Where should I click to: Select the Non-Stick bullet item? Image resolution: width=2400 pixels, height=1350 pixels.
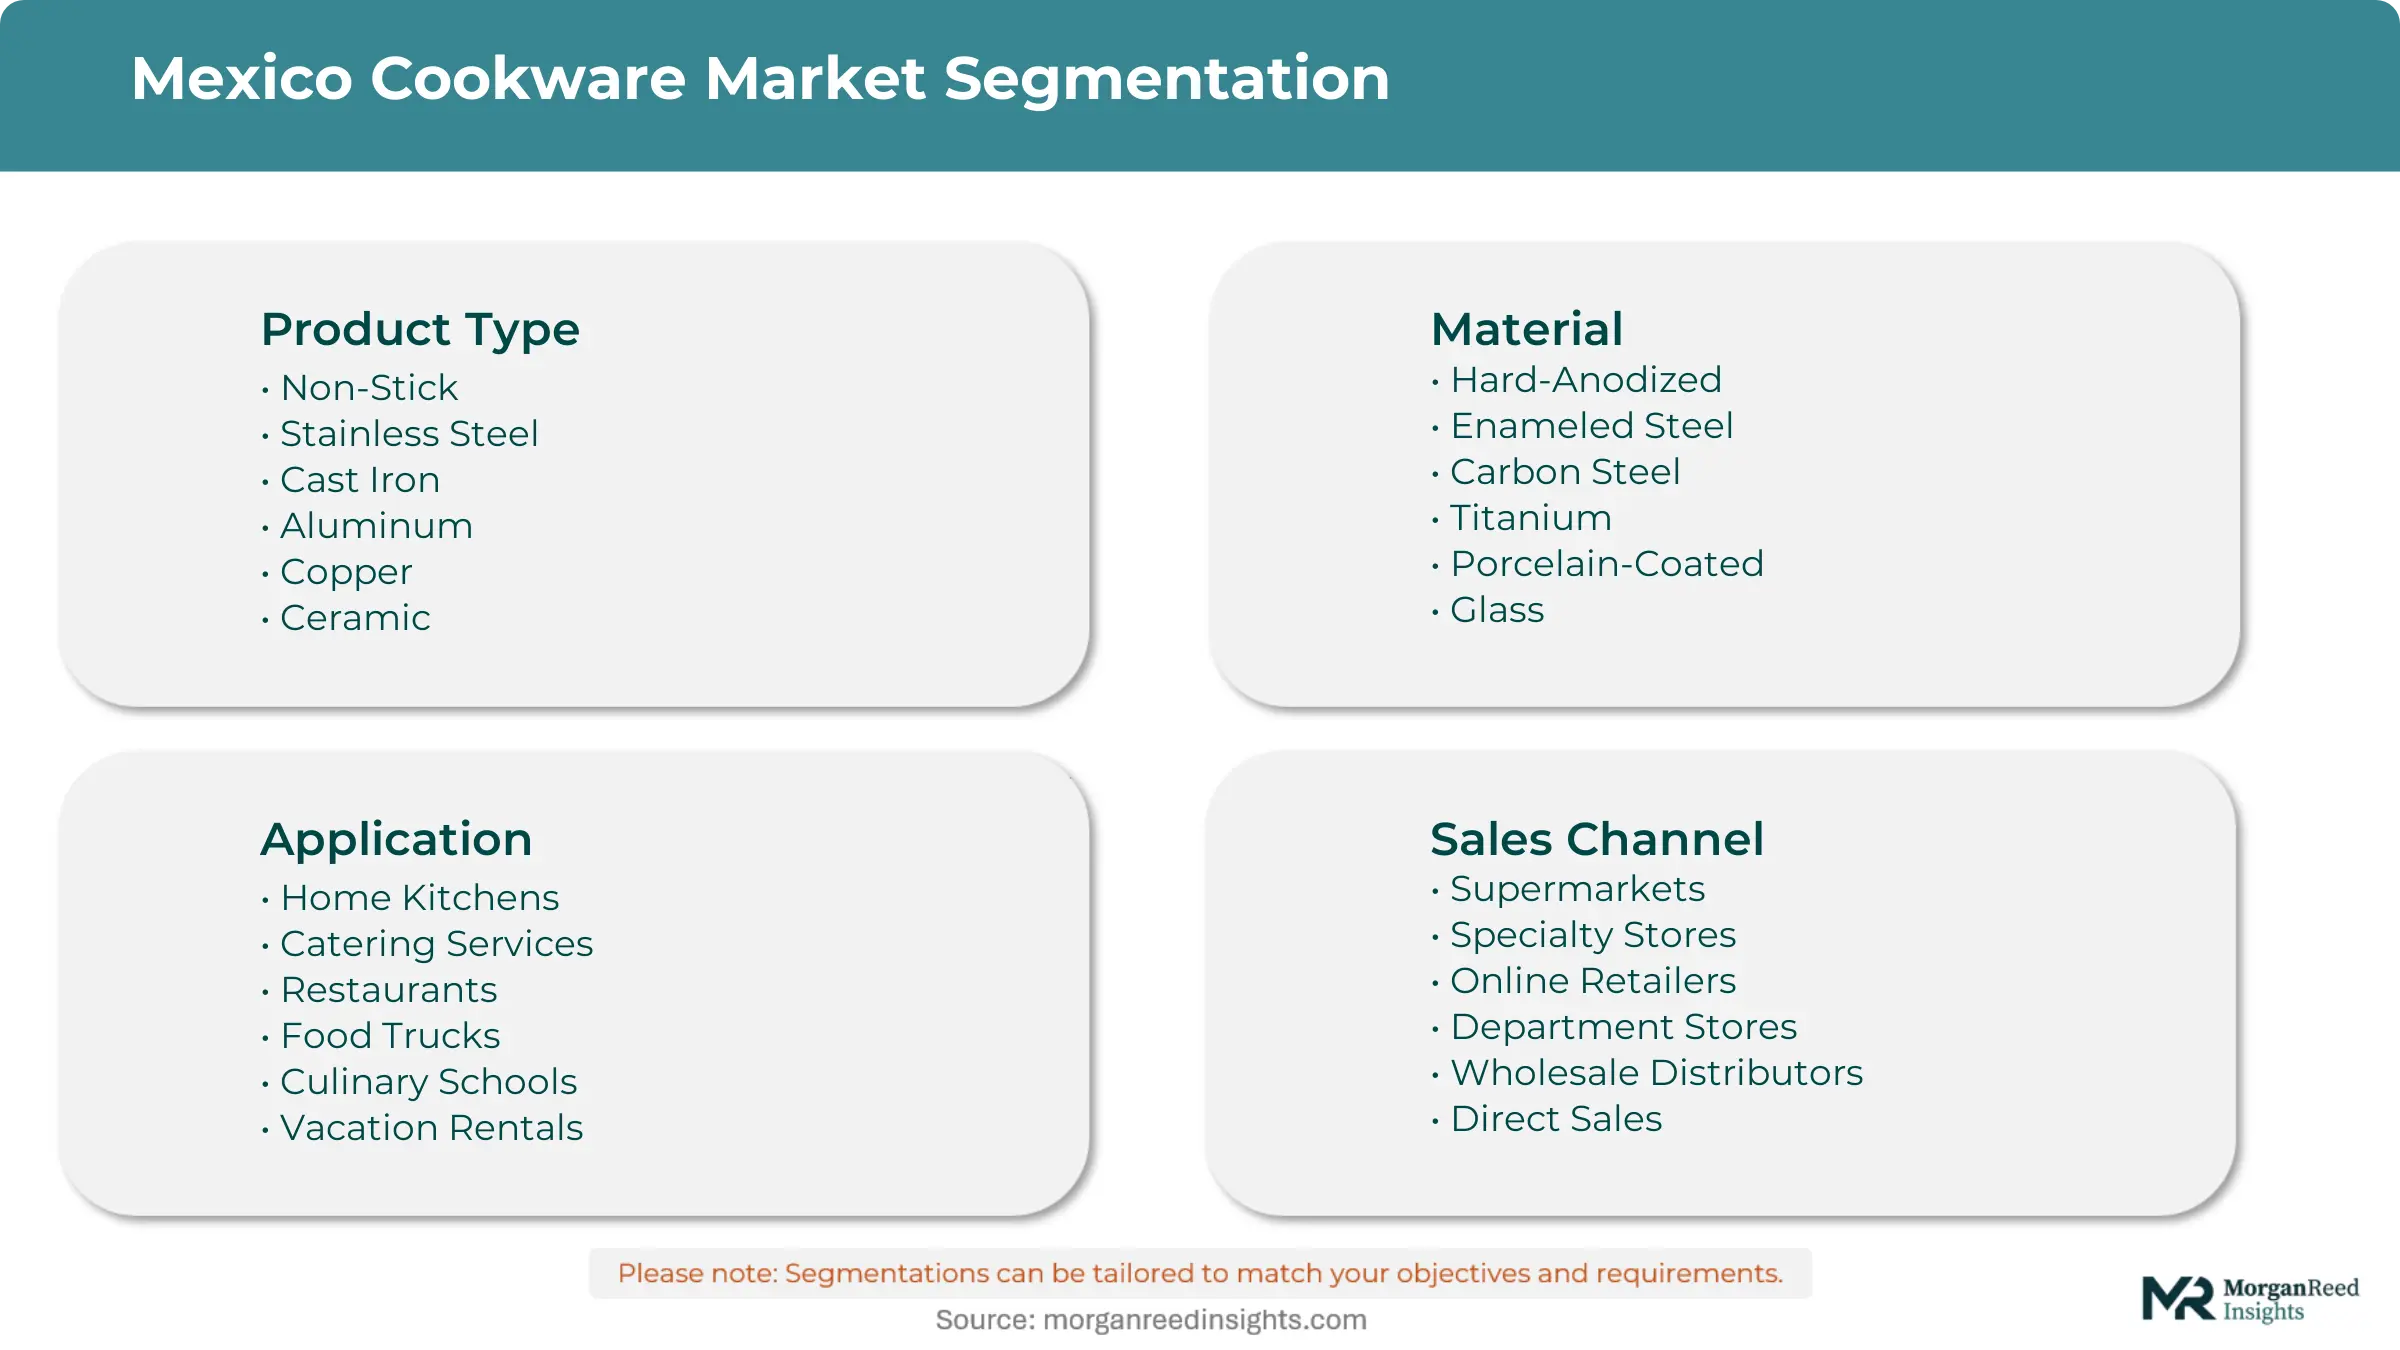point(368,388)
